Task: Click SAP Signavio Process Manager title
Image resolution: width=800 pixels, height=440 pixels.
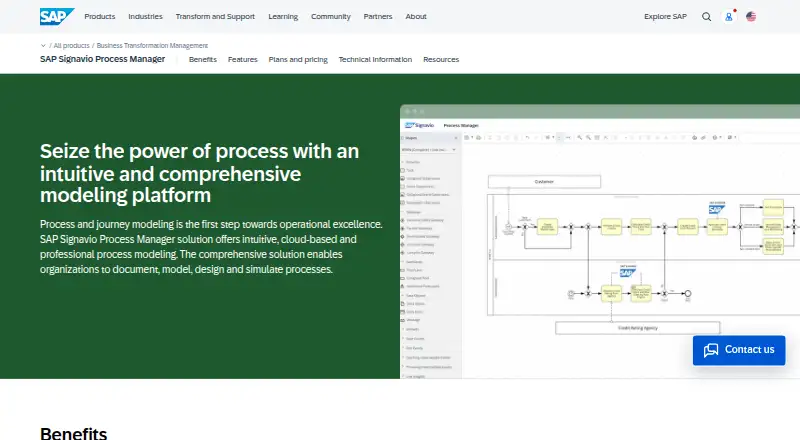Action: click(x=103, y=59)
